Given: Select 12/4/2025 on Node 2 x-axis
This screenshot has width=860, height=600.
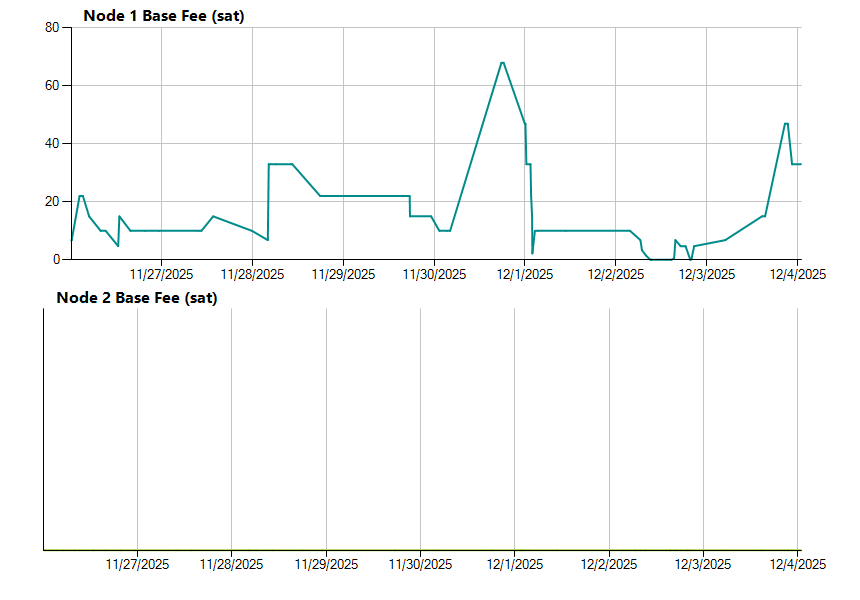Looking at the screenshot, I should point(797,564).
